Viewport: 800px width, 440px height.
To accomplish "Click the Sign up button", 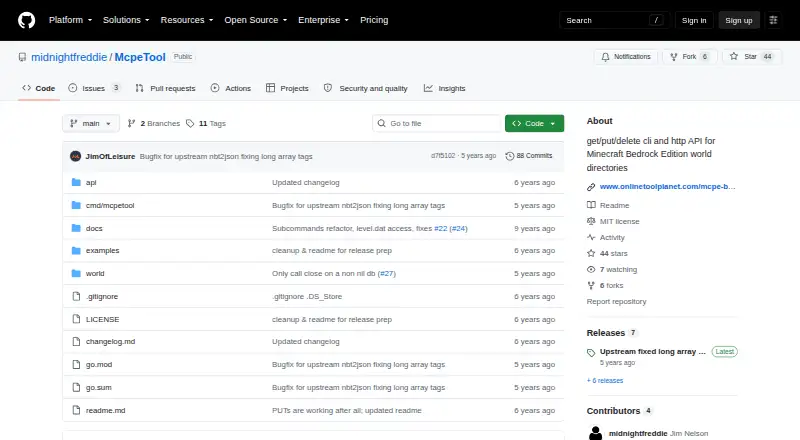I will coord(739,20).
